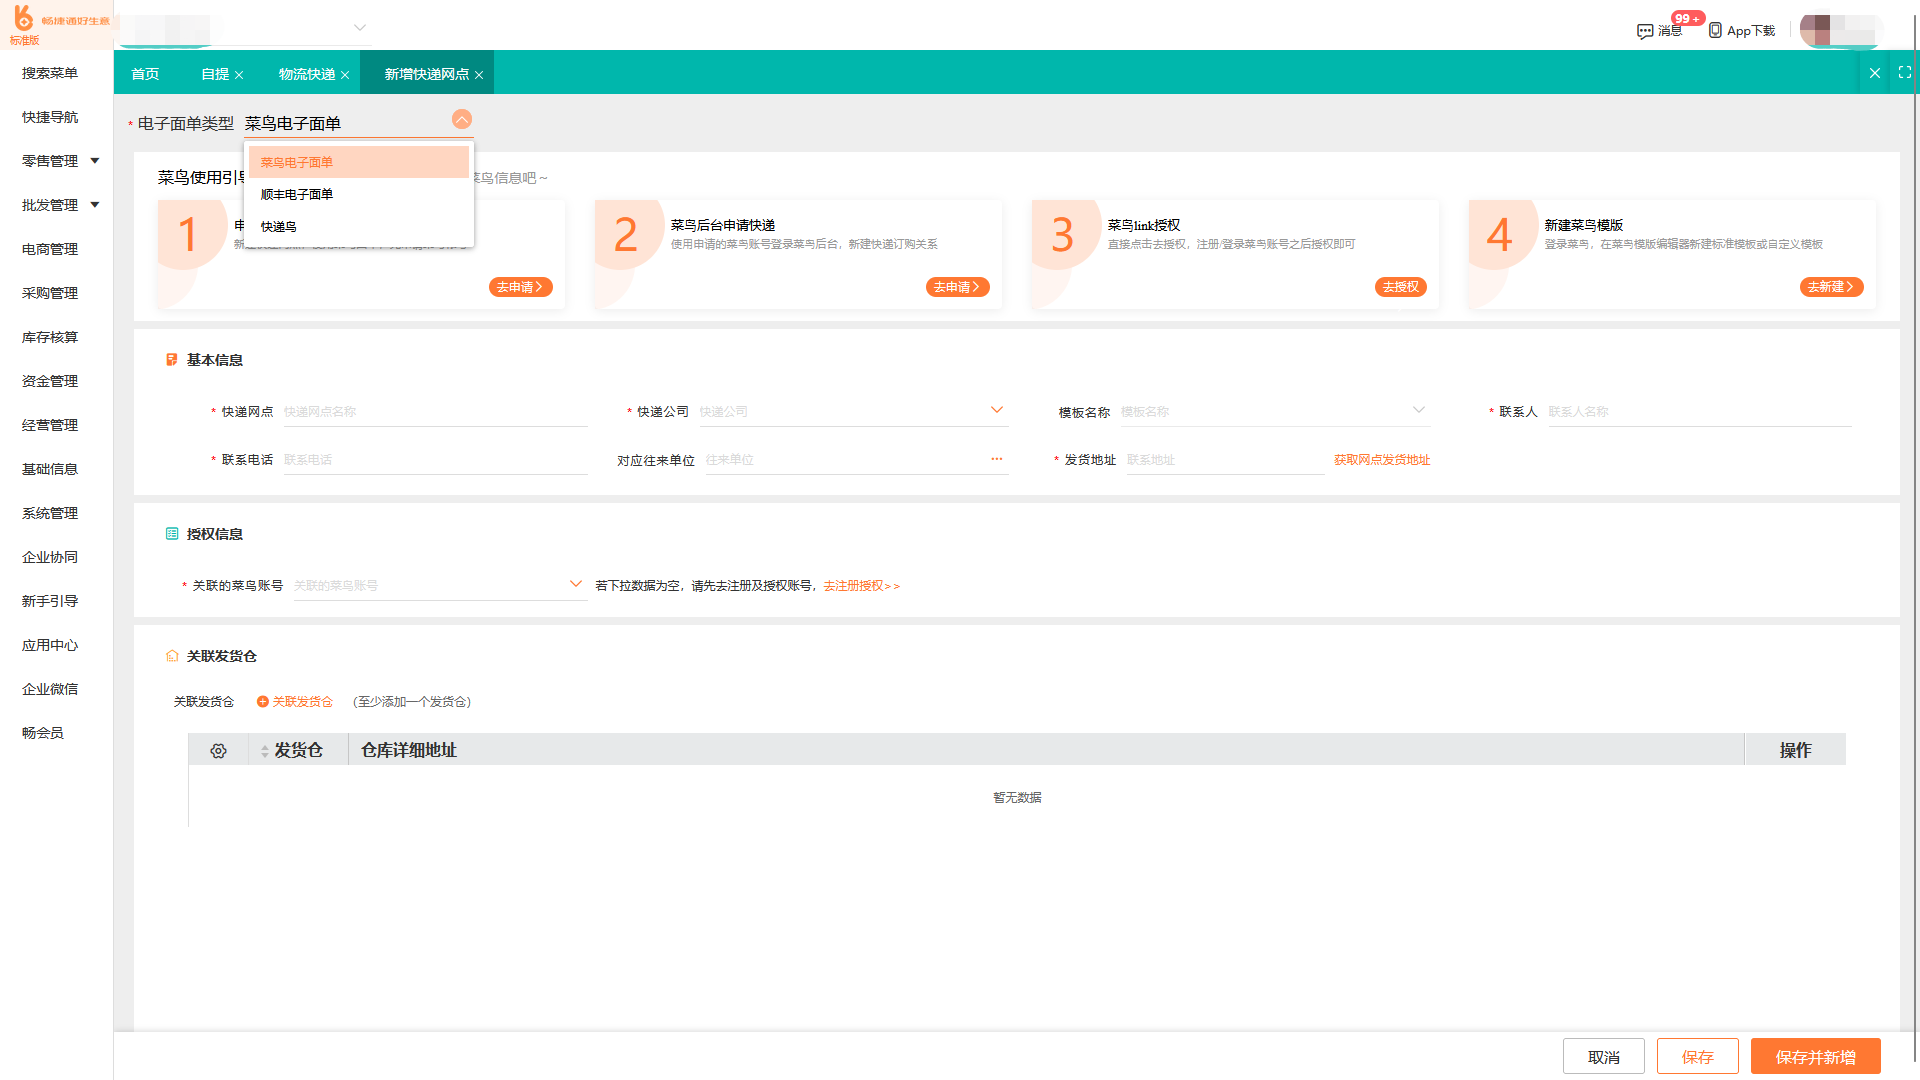This screenshot has width=1920, height=1080.
Task: Click the 获取网点发货地址 link
Action: pos(1383,459)
